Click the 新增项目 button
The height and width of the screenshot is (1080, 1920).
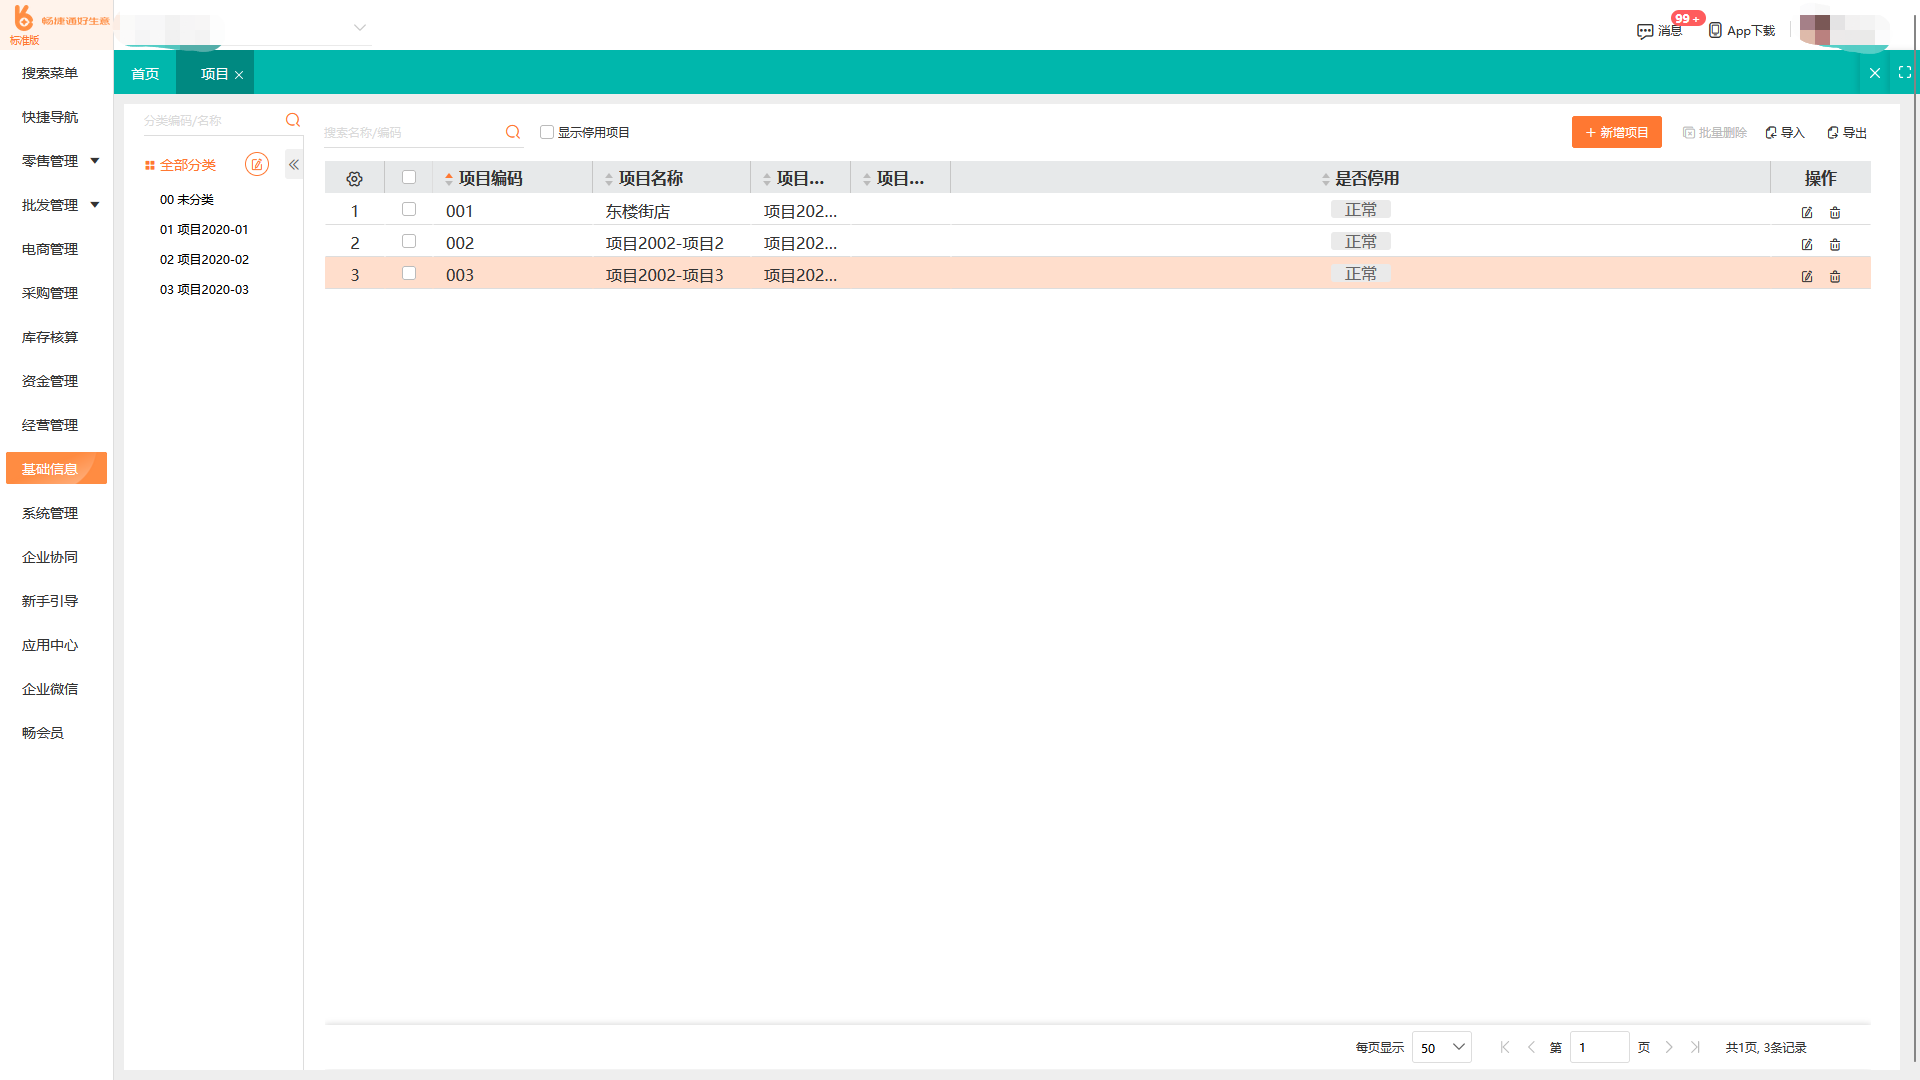(1615, 132)
